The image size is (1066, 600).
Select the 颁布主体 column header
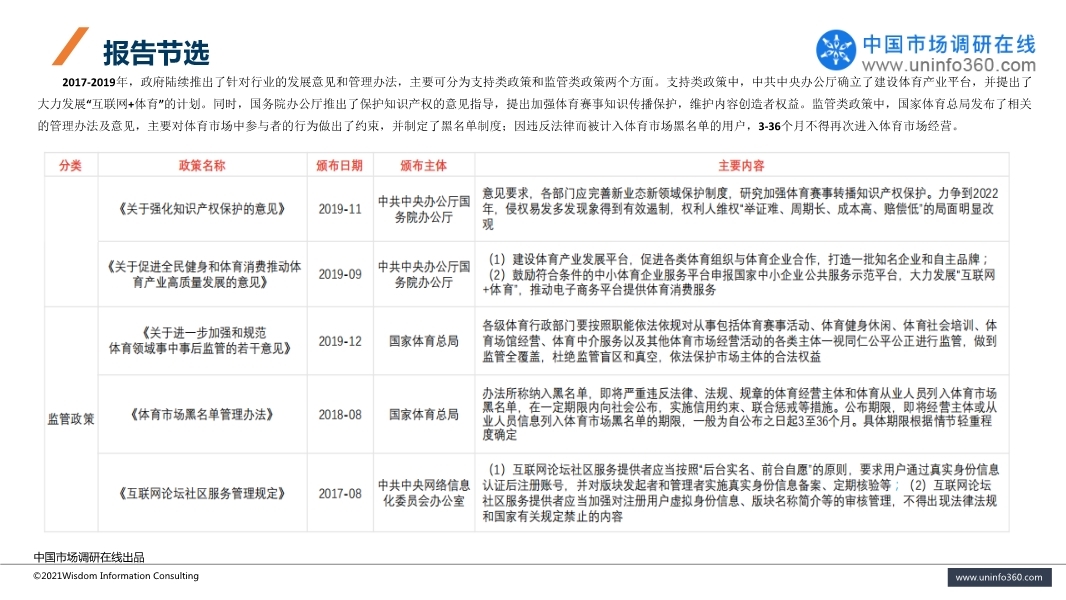(x=424, y=165)
